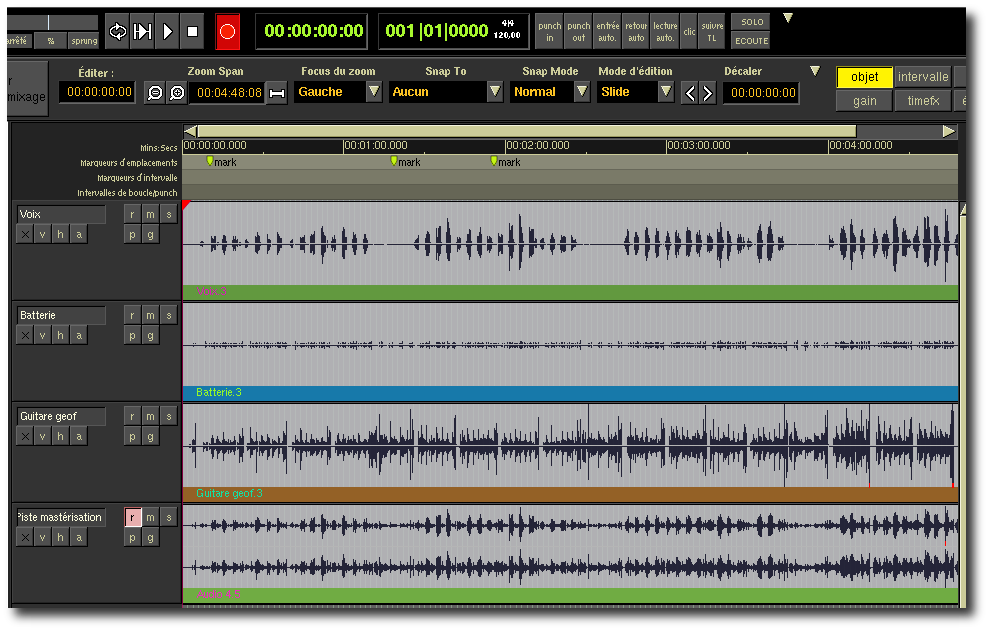The height and width of the screenshot is (631, 989).
Task: Mute the Voix track
Action: tap(150, 214)
